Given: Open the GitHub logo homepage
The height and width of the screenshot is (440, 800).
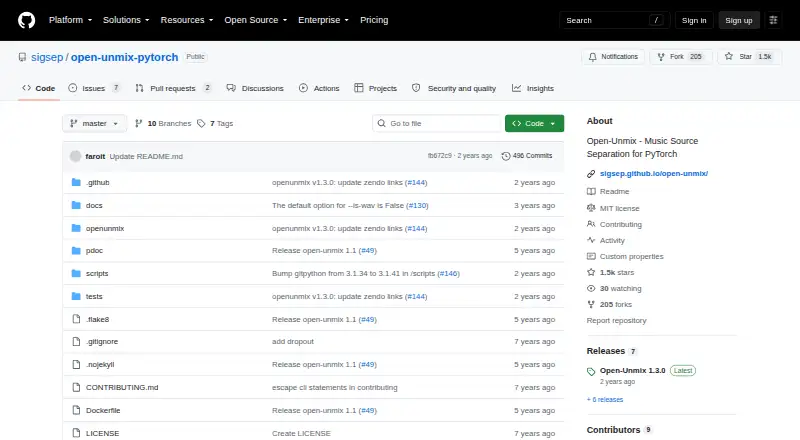Looking at the screenshot, I should [x=27, y=20].
